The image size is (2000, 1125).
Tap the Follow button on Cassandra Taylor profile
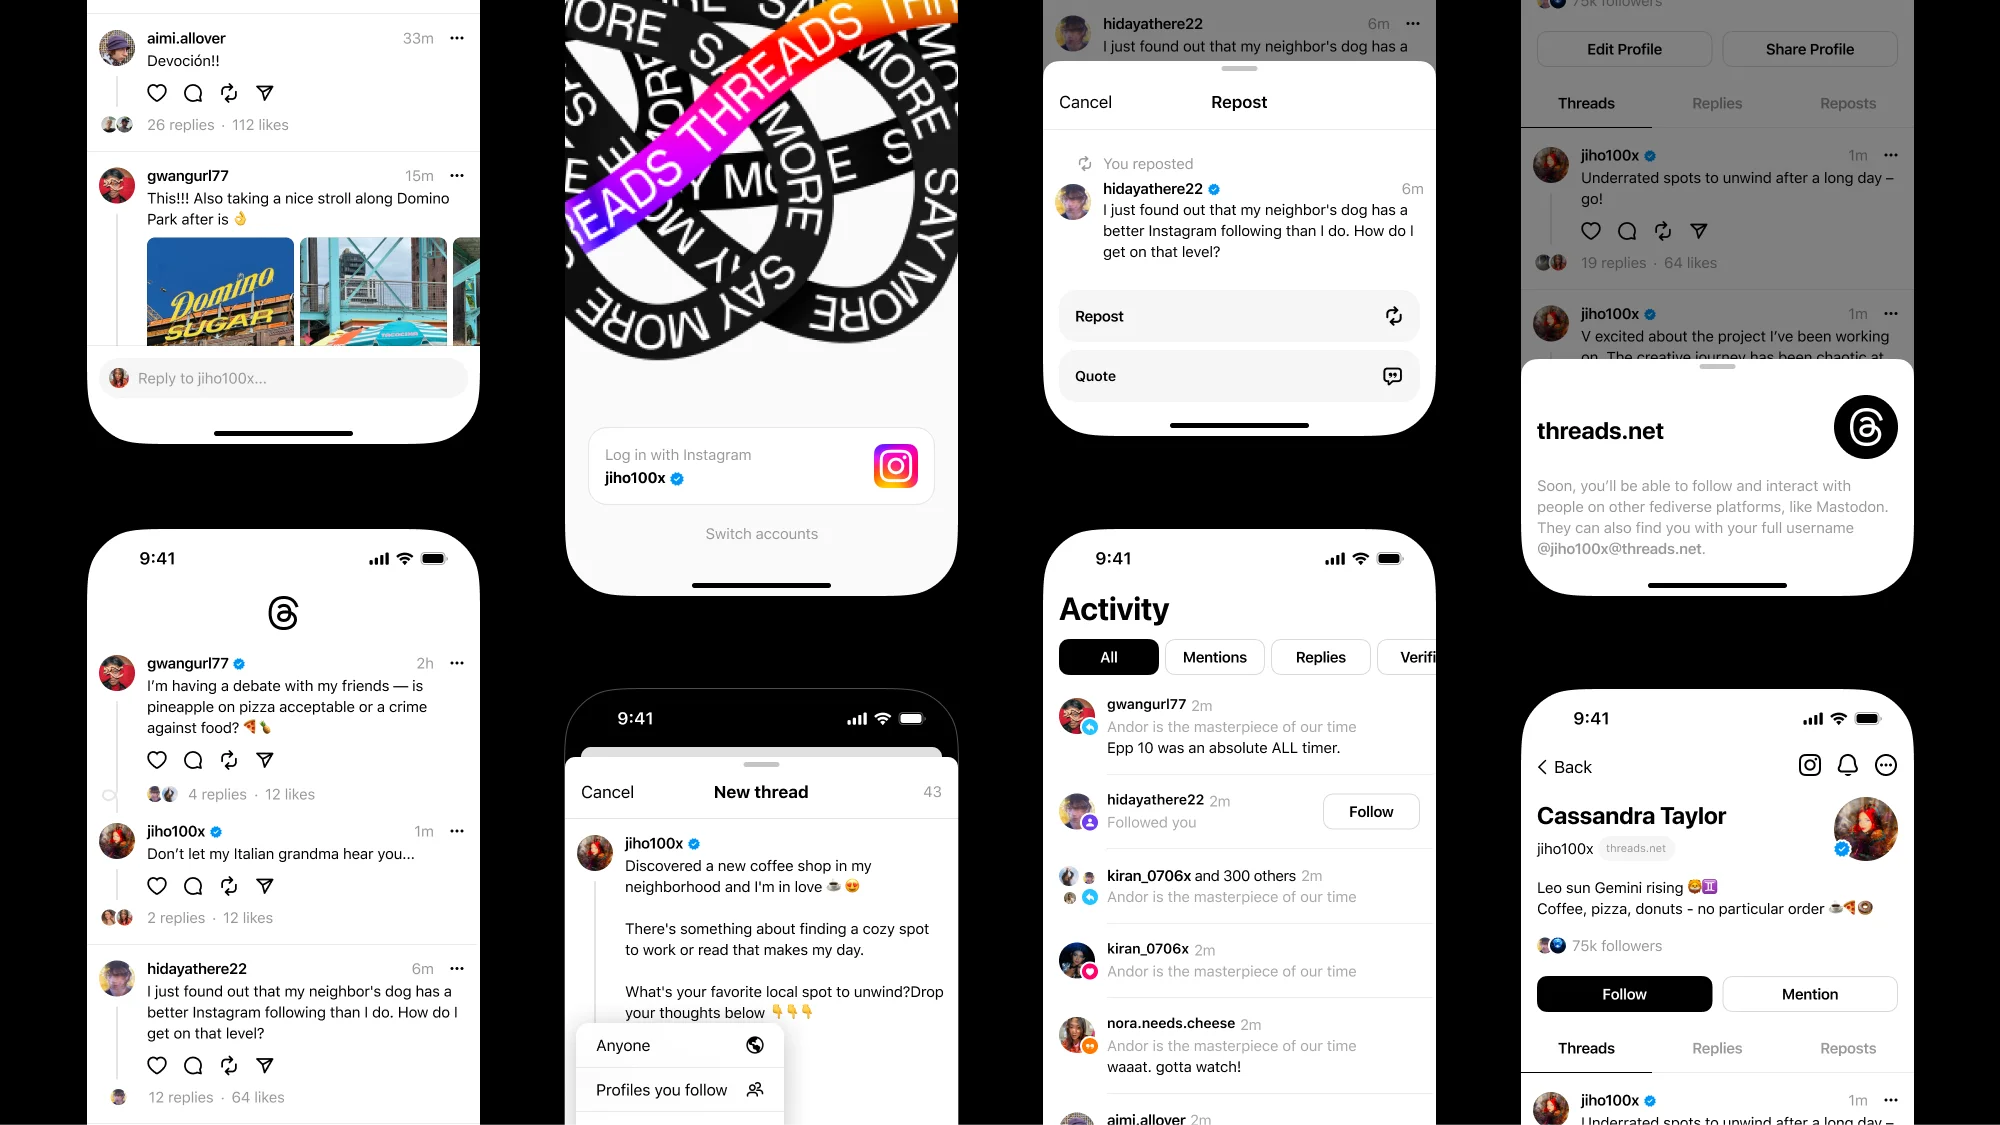click(1624, 993)
